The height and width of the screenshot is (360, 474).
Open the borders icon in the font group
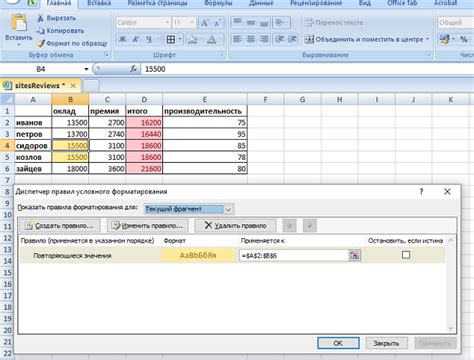171,39
